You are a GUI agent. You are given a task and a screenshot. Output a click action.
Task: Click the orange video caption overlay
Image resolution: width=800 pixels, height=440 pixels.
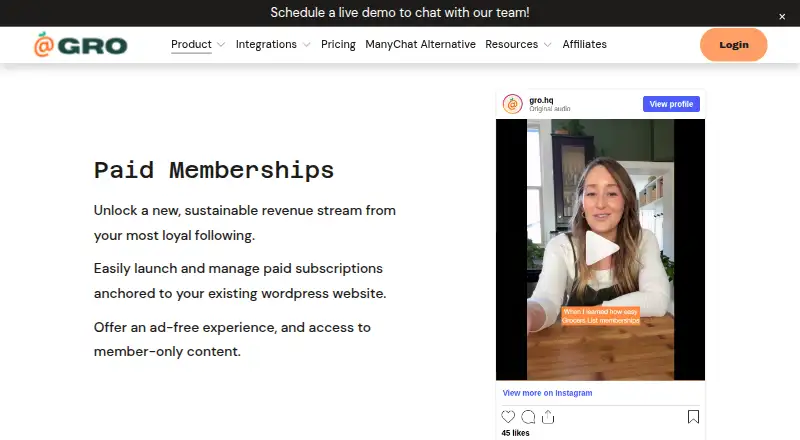601,316
